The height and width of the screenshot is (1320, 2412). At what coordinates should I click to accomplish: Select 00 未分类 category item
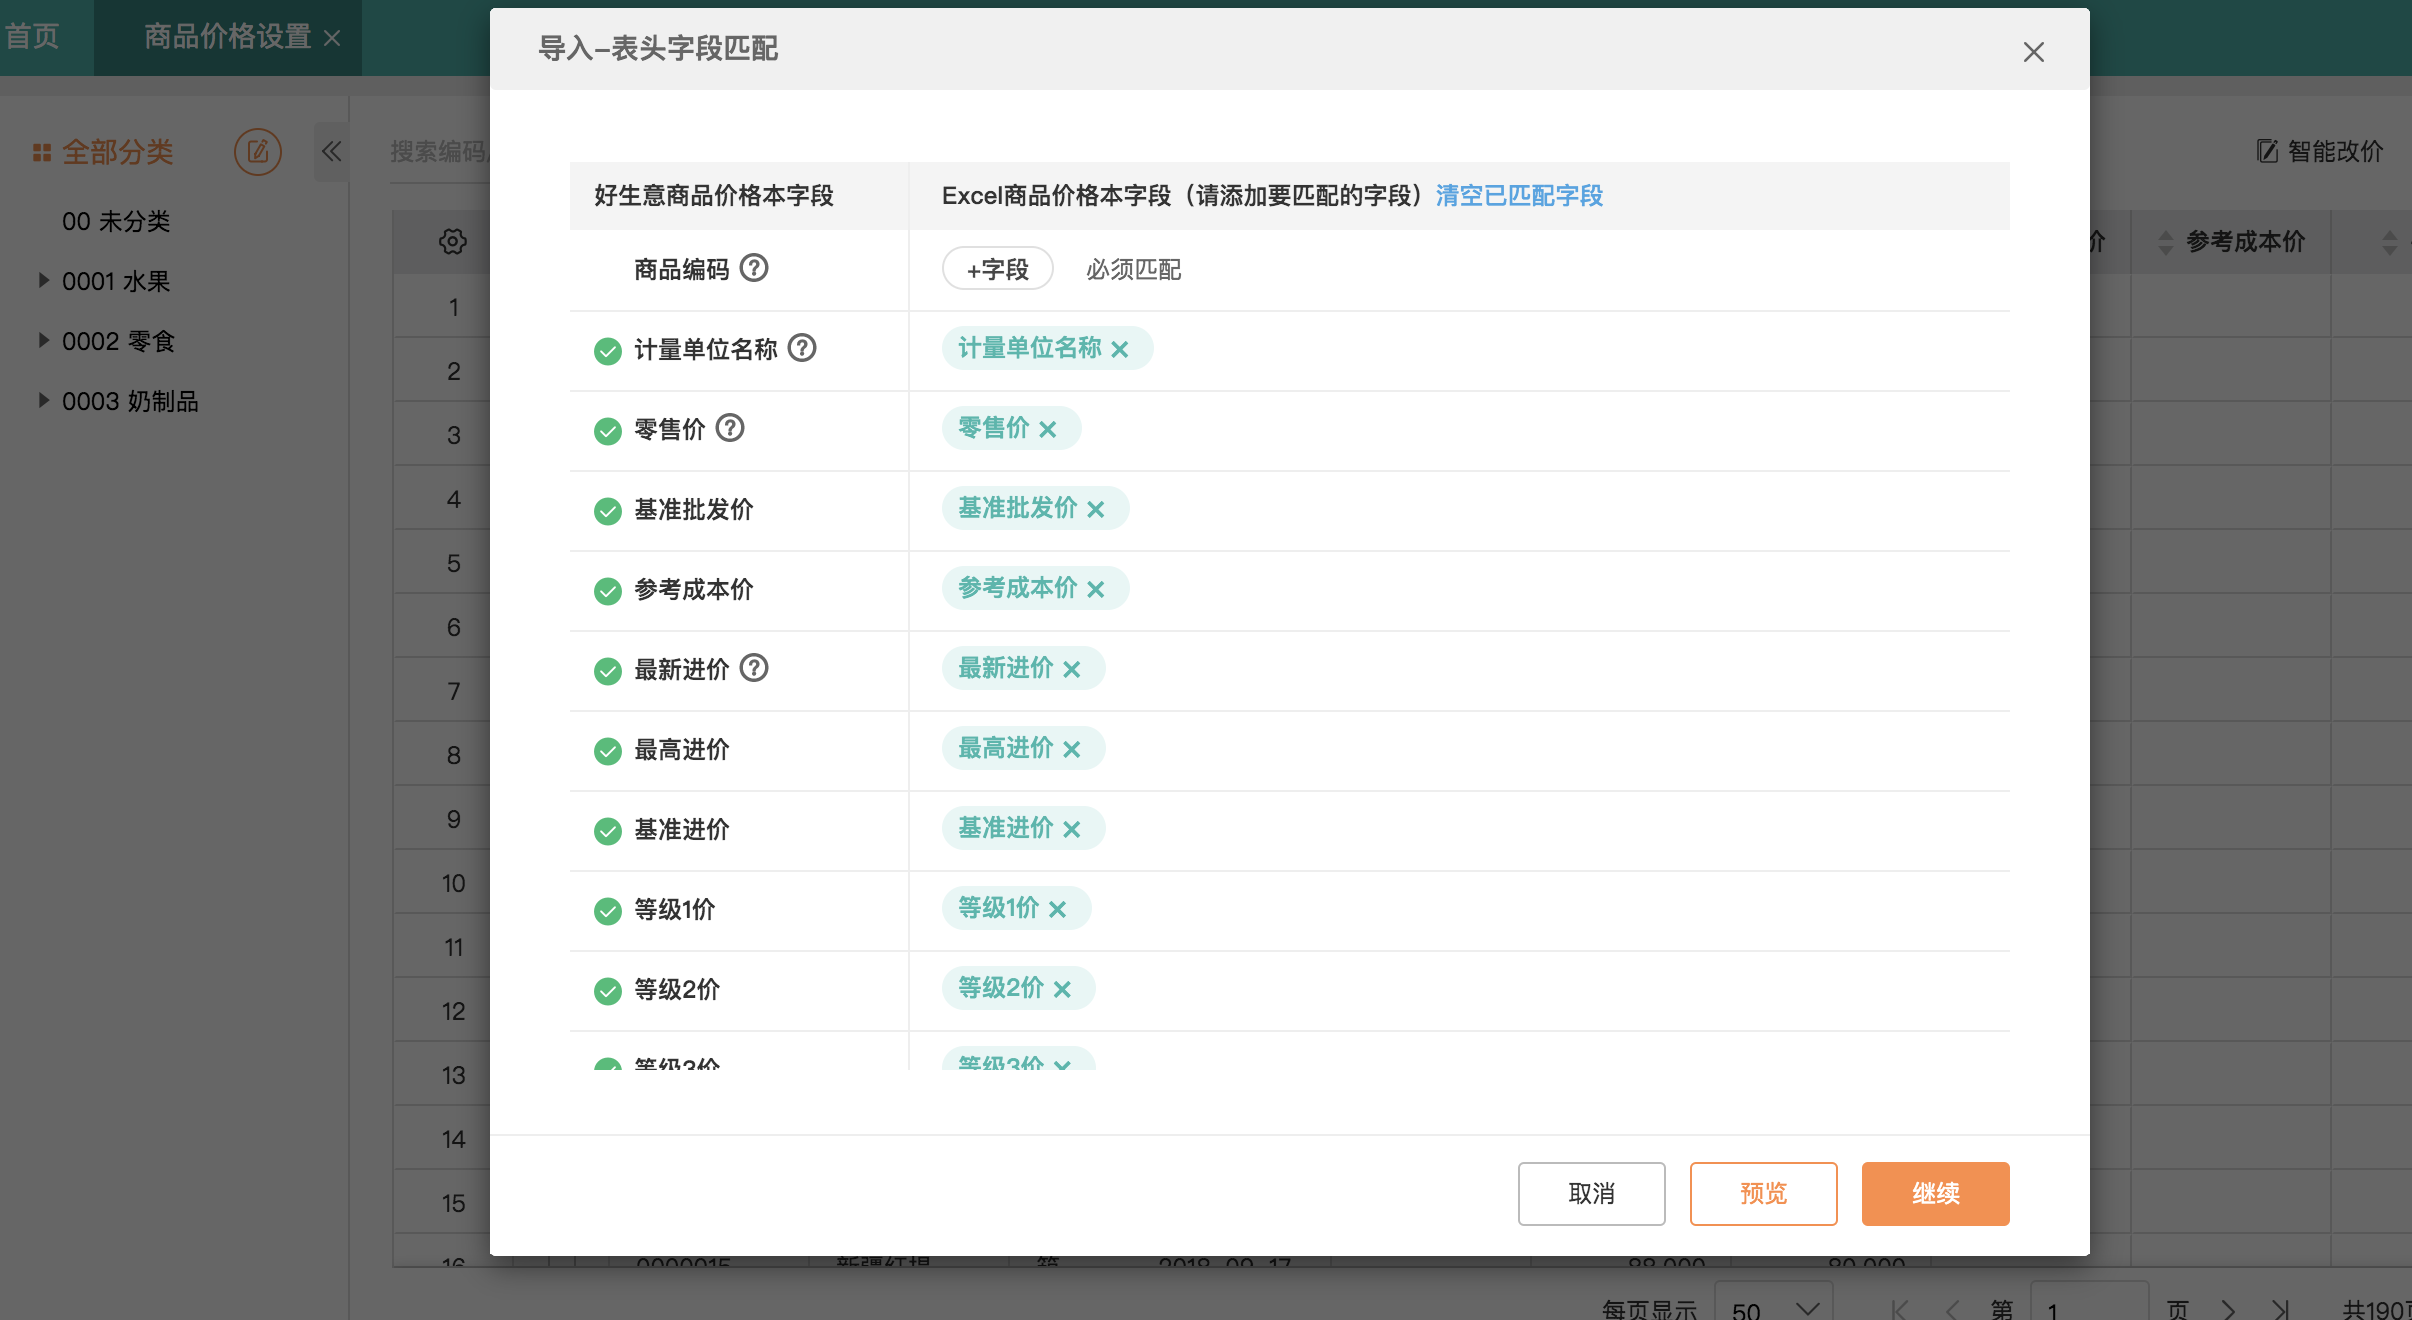tap(115, 221)
